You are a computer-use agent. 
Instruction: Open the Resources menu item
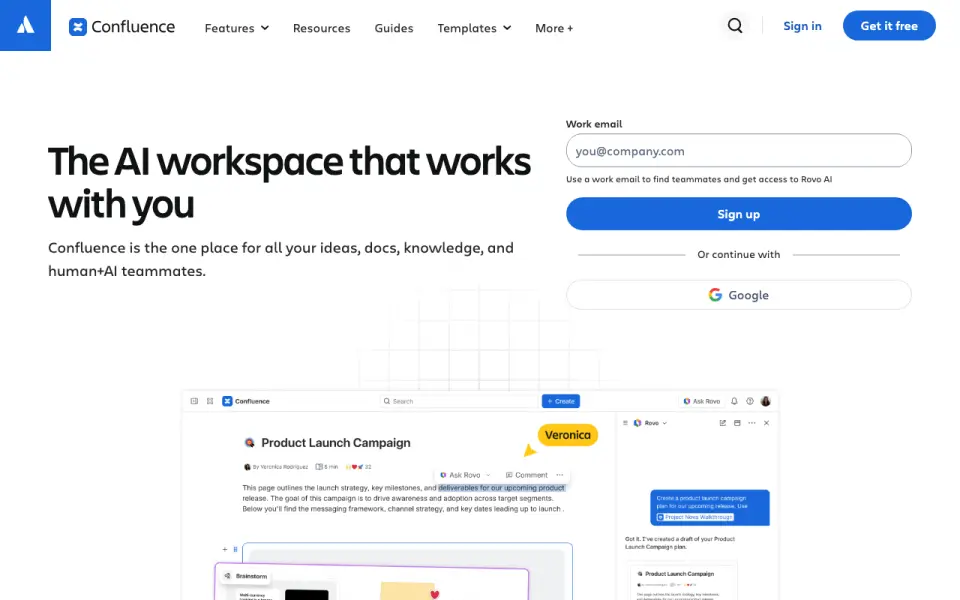(x=321, y=28)
